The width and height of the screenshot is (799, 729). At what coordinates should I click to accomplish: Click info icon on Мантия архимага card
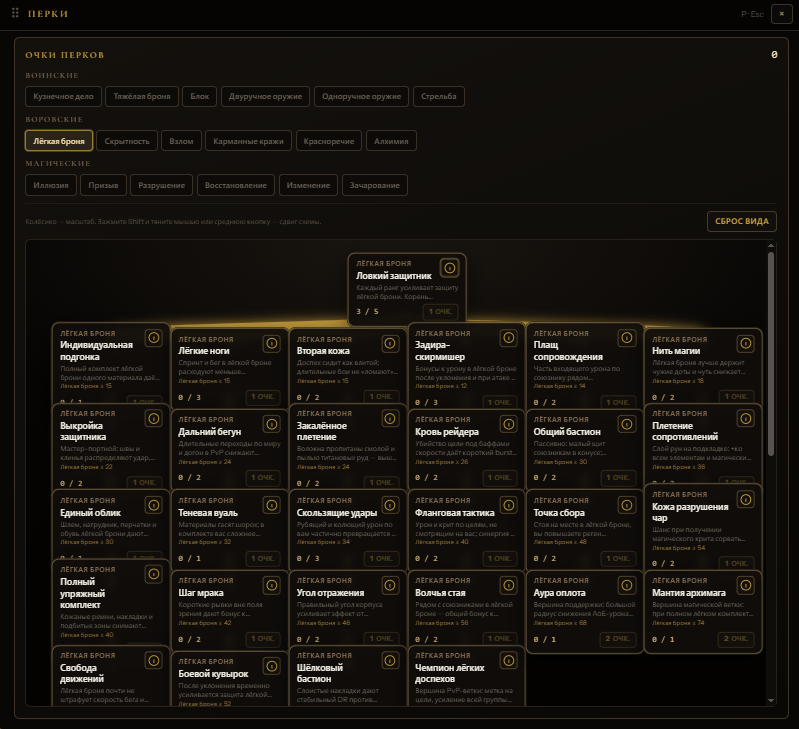[744, 578]
